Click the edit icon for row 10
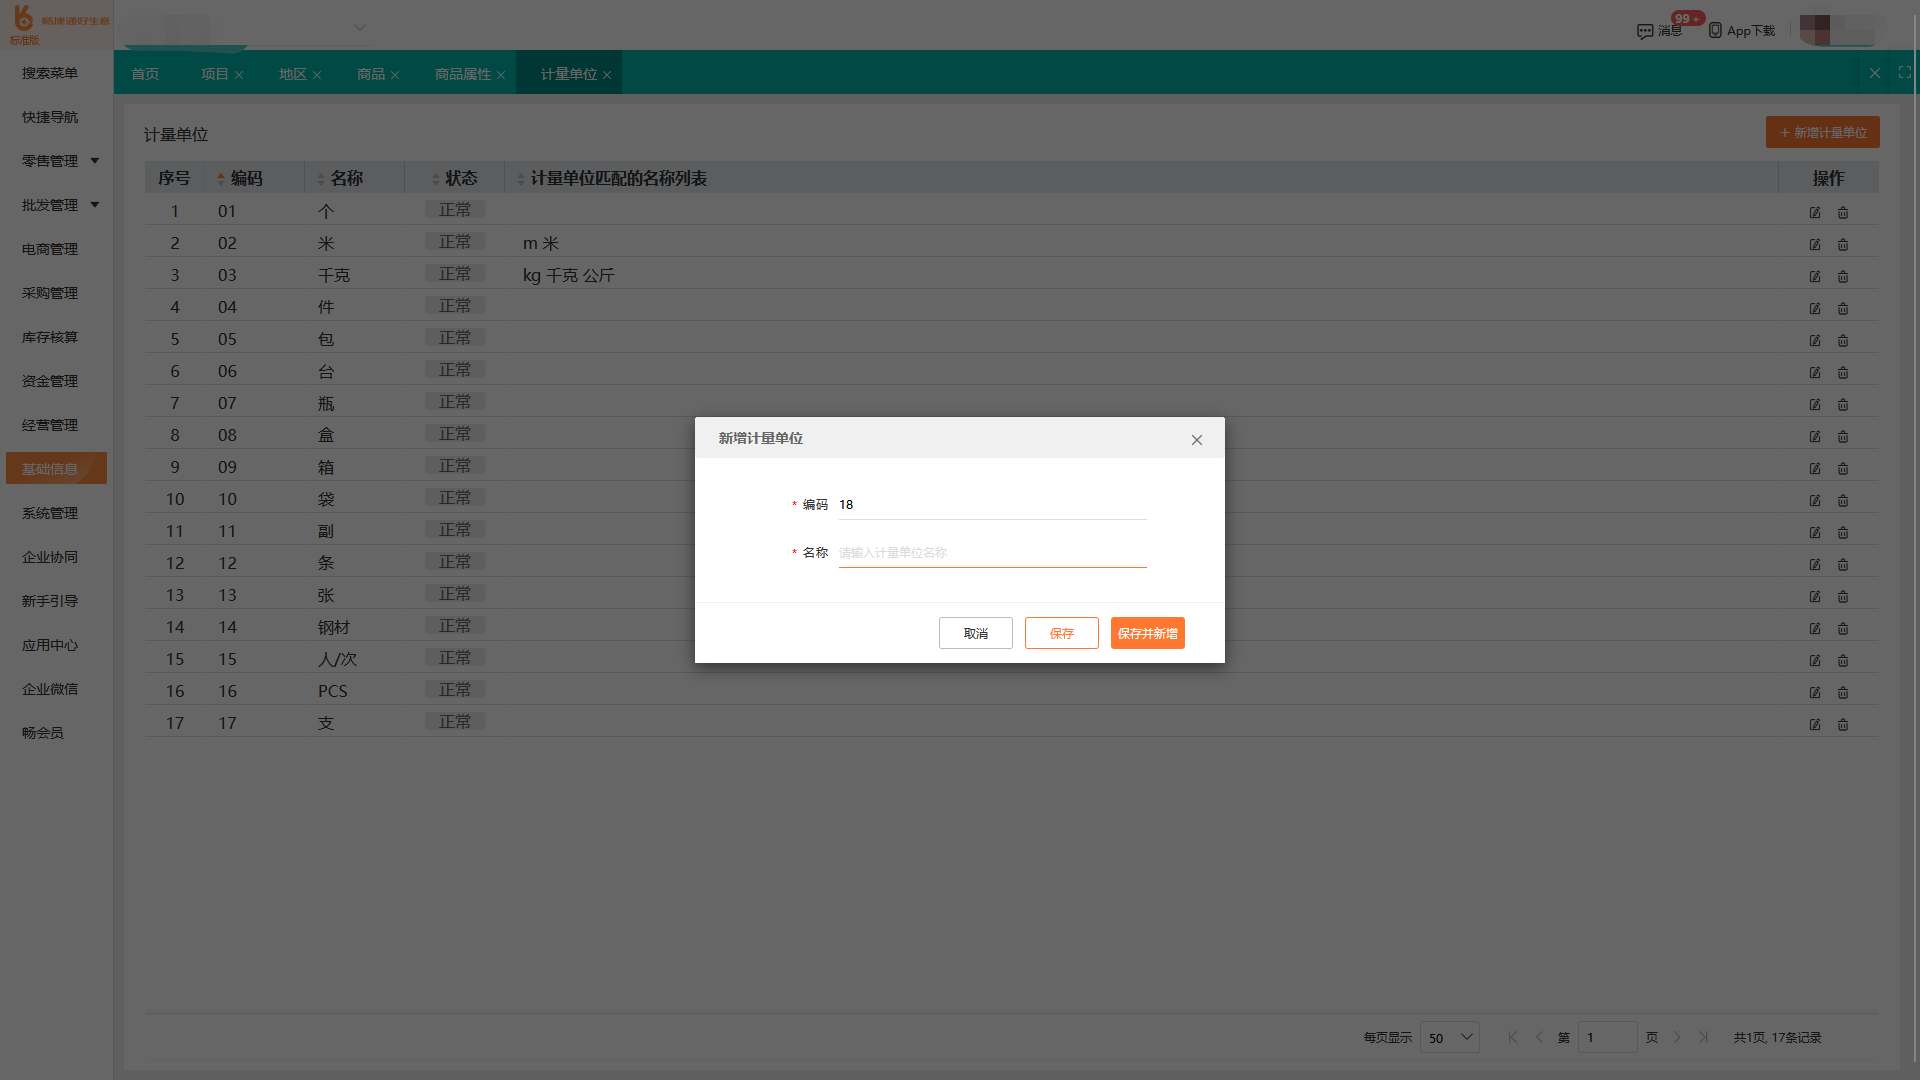 pos(1815,500)
